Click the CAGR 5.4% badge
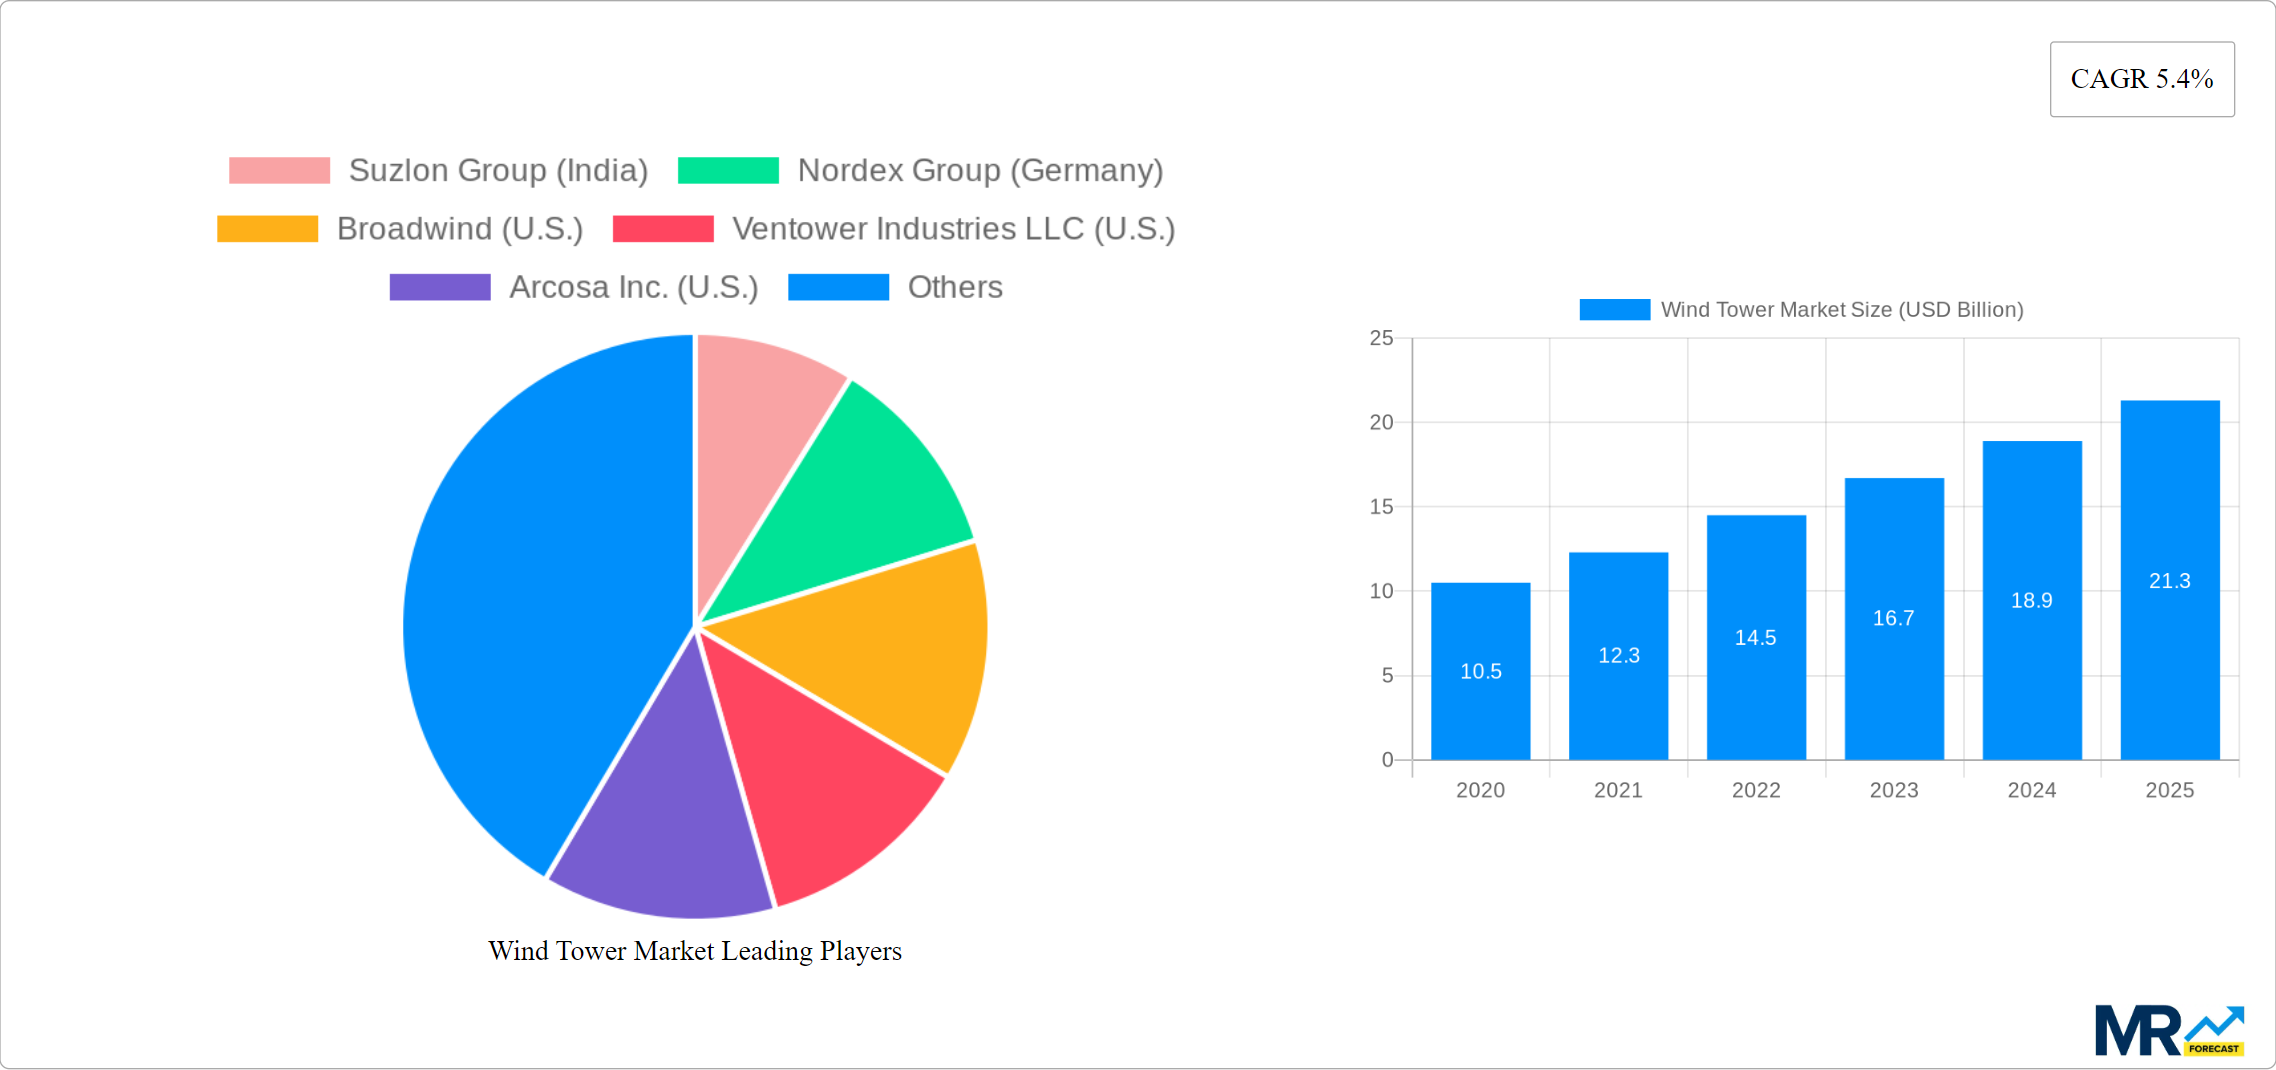2276x1070 pixels. 2142,79
